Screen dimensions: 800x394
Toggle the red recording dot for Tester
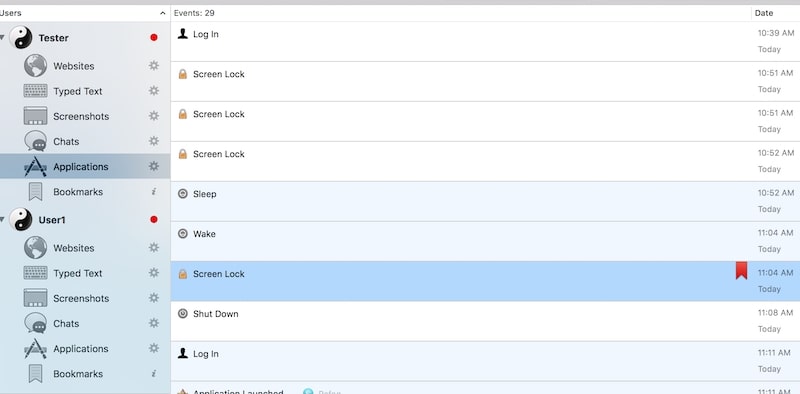154,37
